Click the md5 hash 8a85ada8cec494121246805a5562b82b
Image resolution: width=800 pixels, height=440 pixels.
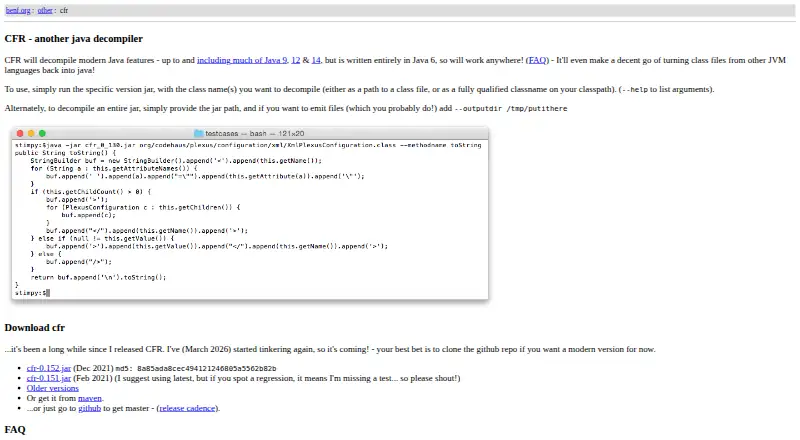point(207,369)
